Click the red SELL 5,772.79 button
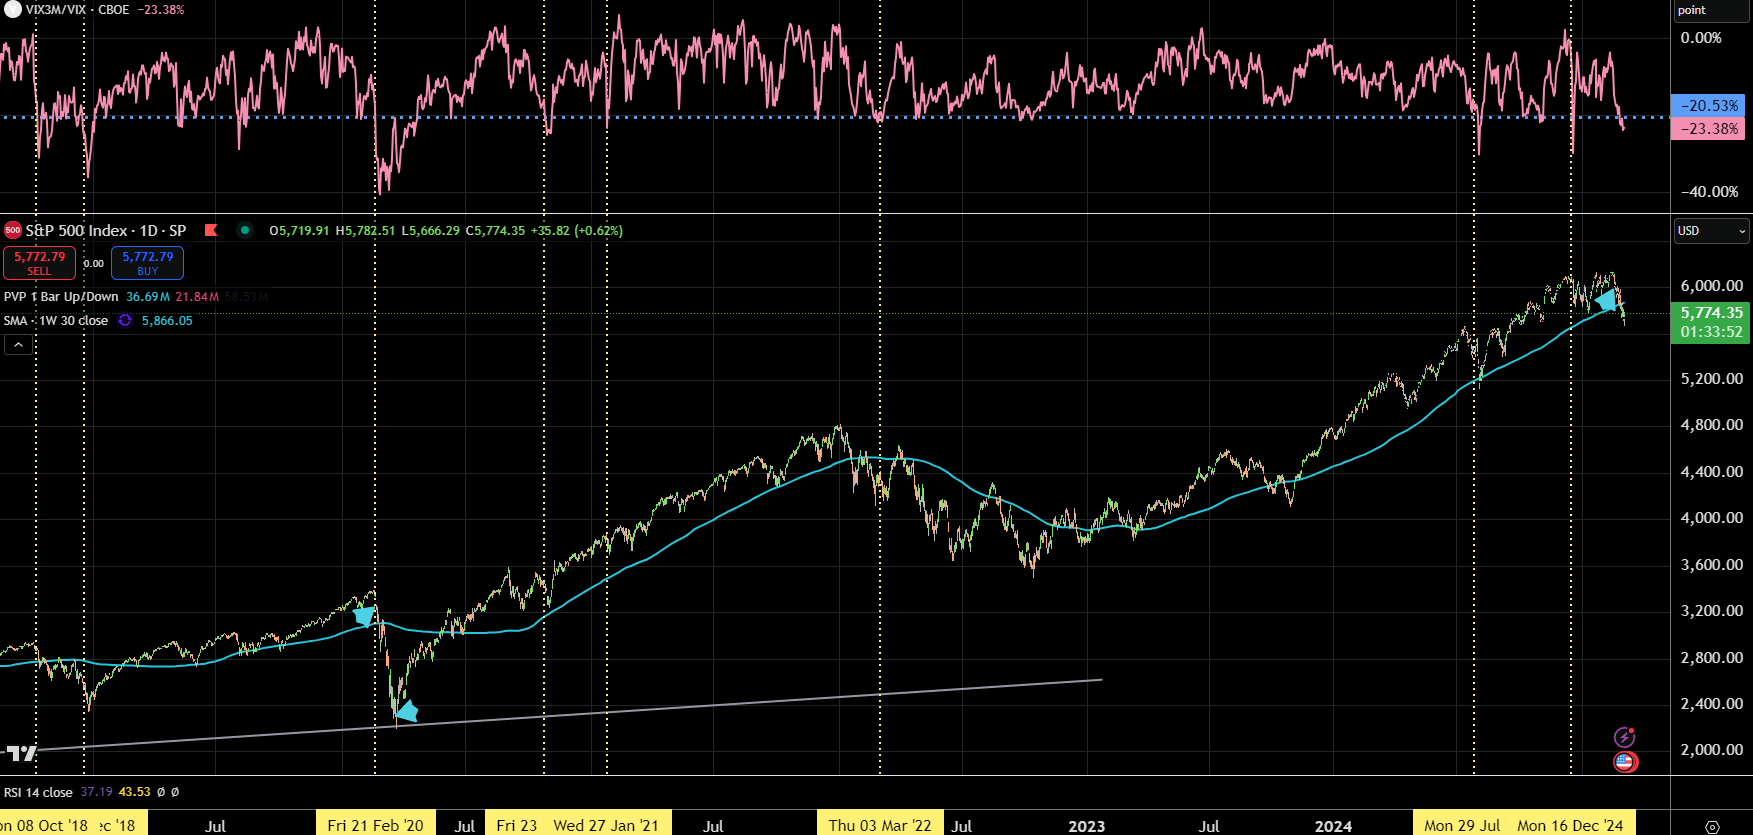1753x835 pixels. tap(39, 263)
